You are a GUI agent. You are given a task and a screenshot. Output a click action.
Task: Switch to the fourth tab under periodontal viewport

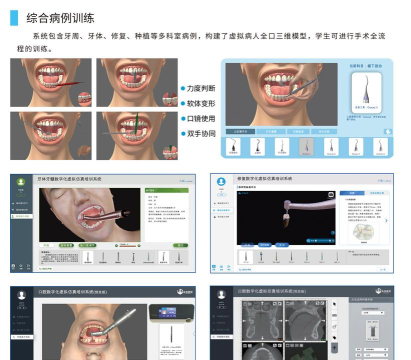pos(324,131)
